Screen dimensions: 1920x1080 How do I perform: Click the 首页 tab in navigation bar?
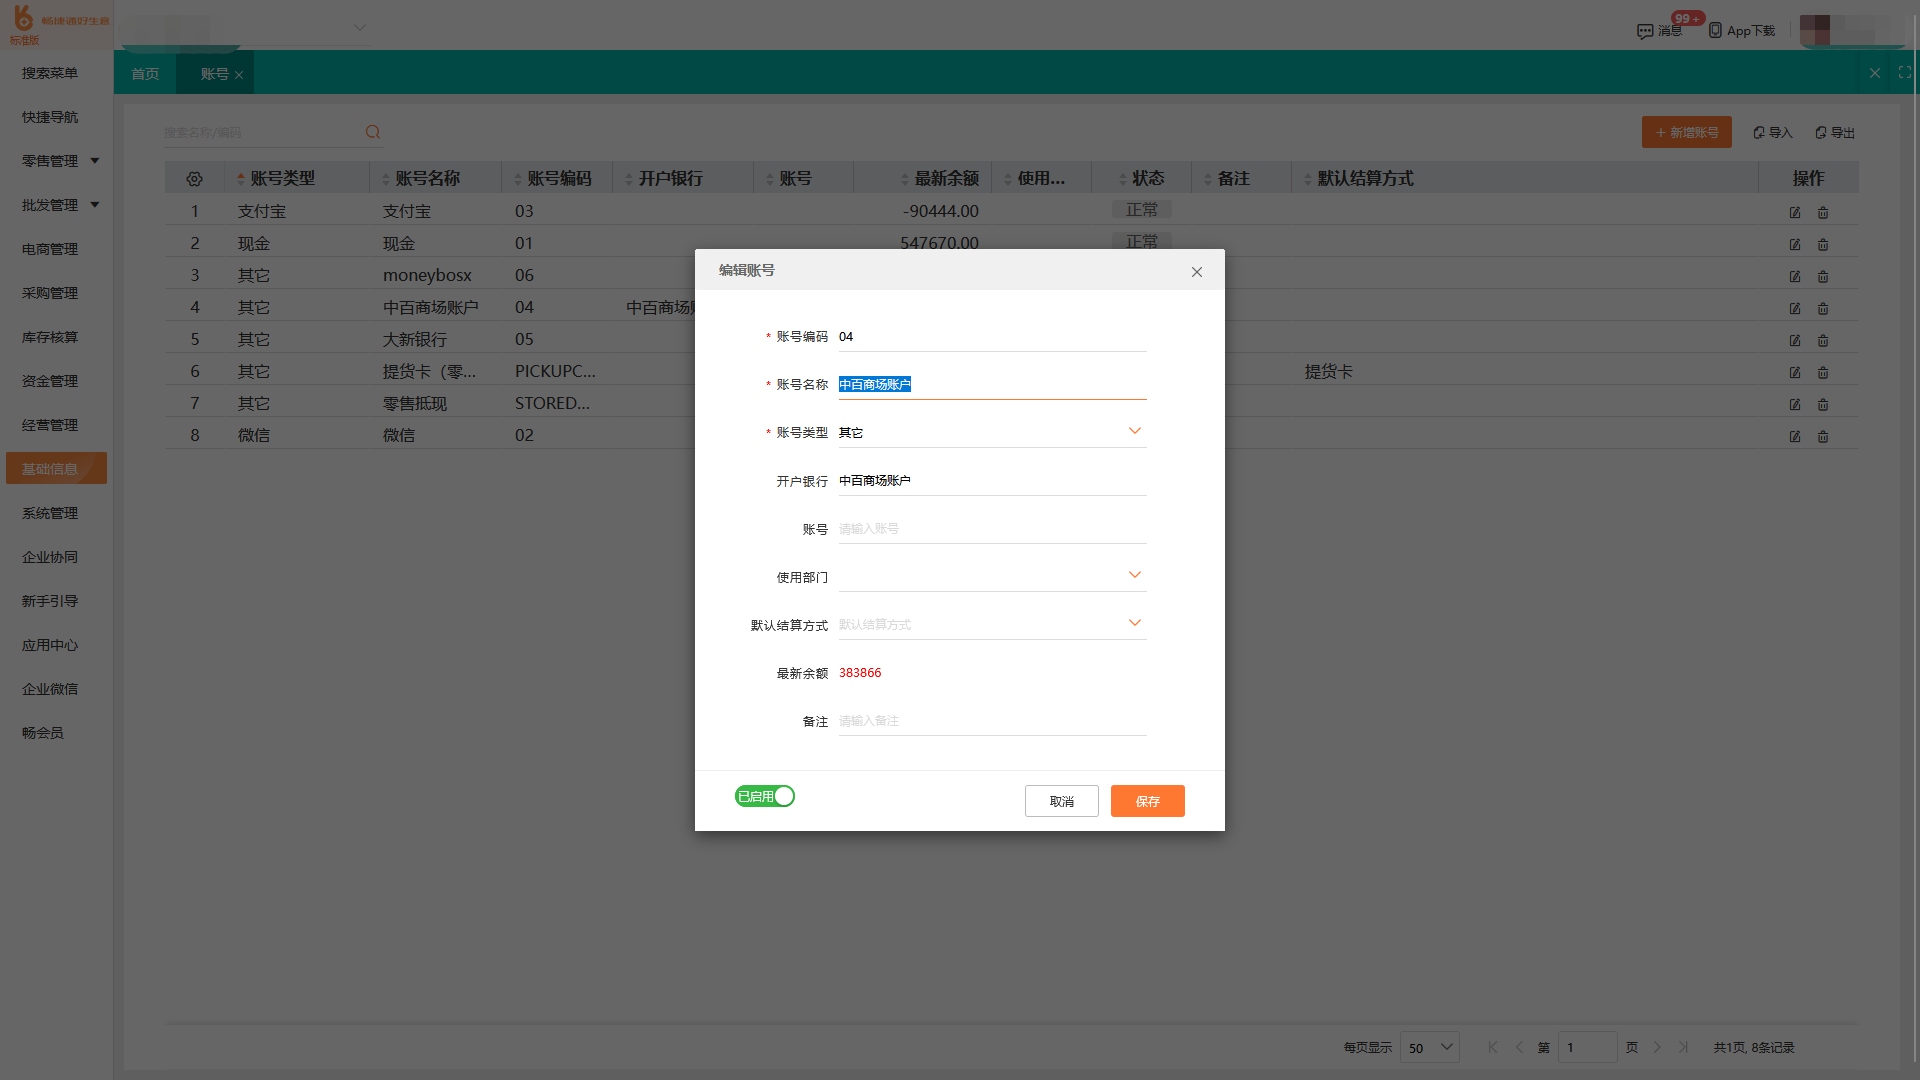[x=145, y=74]
